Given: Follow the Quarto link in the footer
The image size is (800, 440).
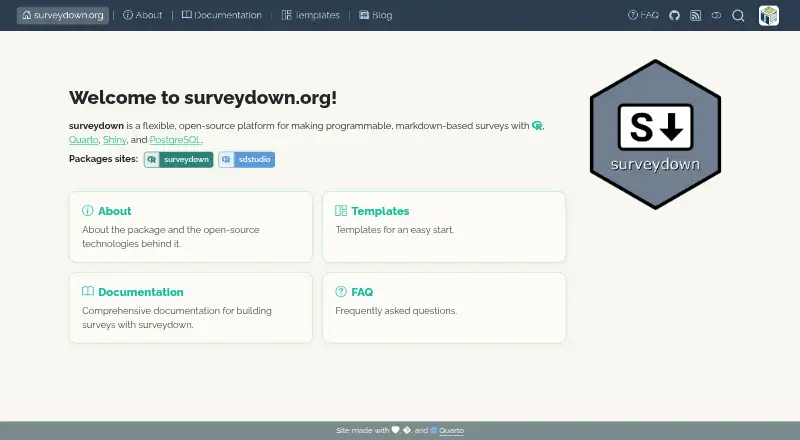Looking at the screenshot, I should [452, 431].
